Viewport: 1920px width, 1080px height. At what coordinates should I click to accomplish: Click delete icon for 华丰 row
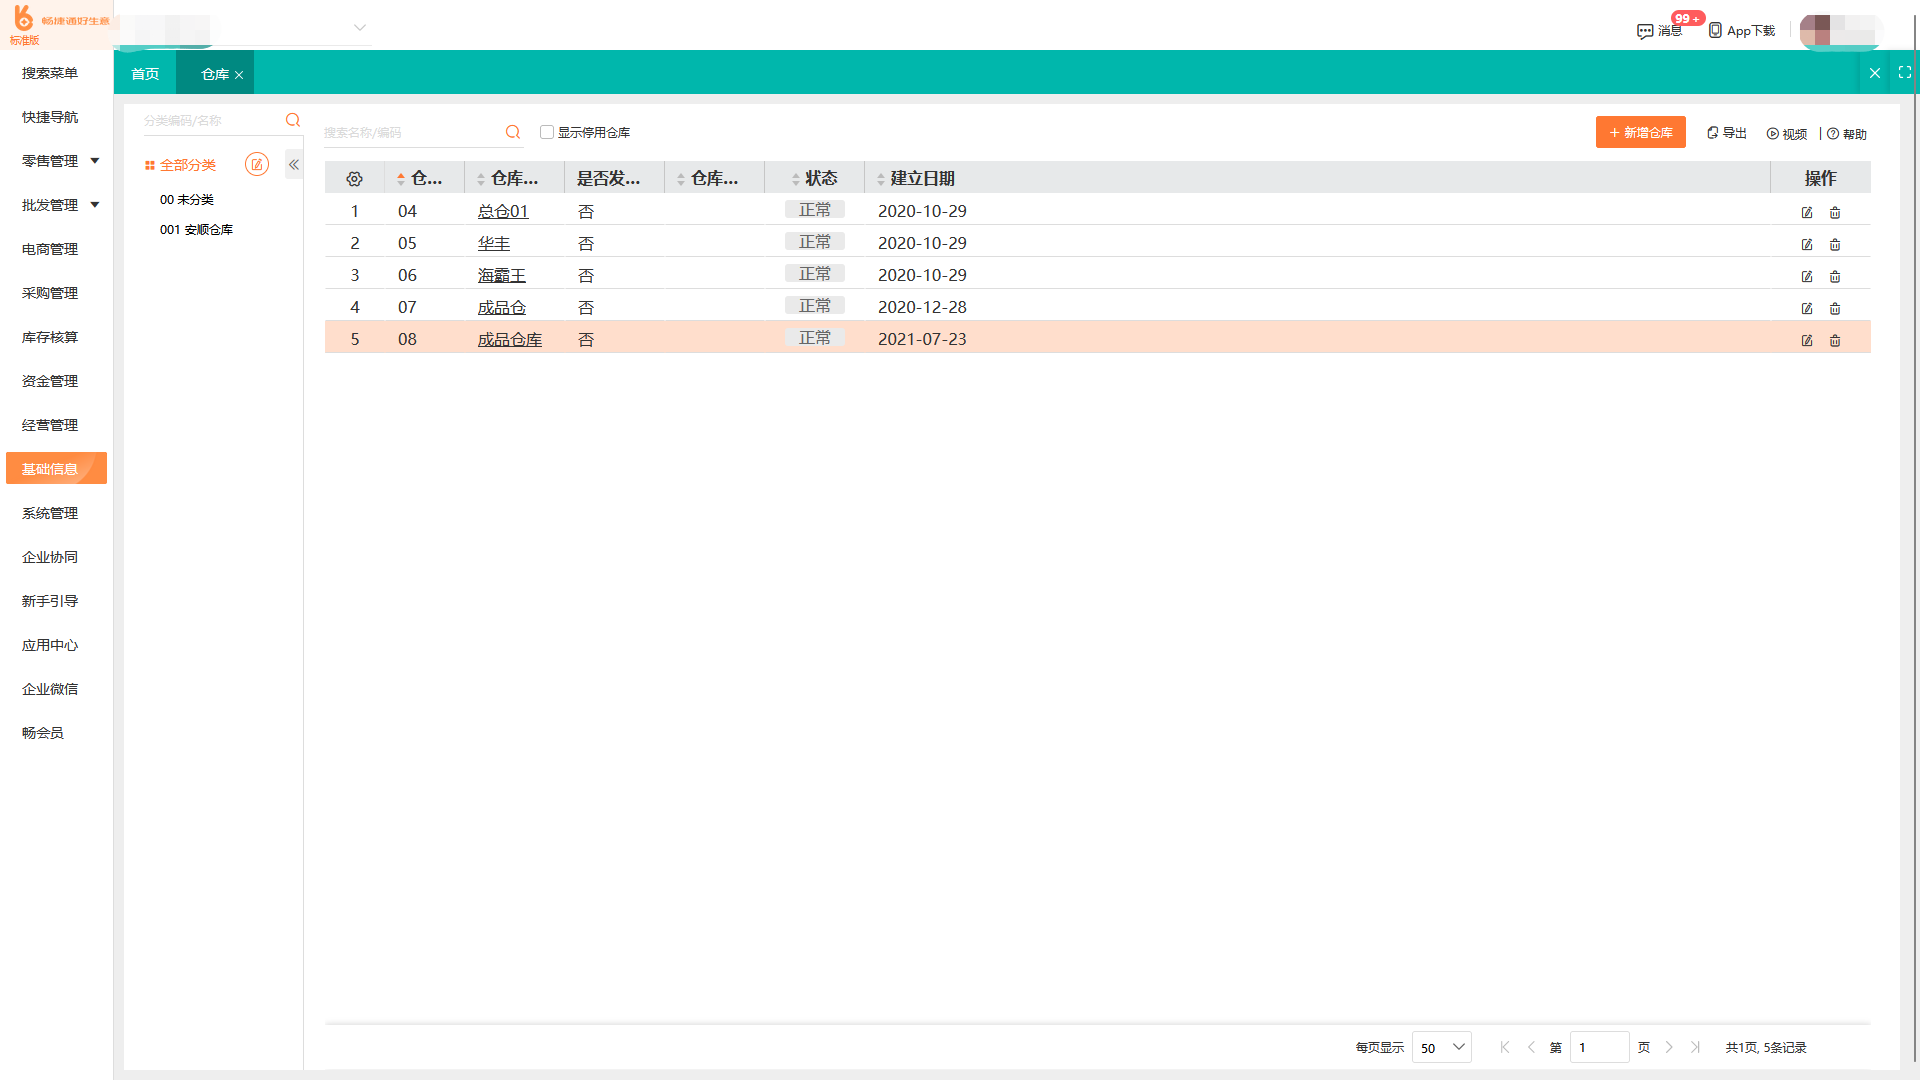tap(1834, 243)
